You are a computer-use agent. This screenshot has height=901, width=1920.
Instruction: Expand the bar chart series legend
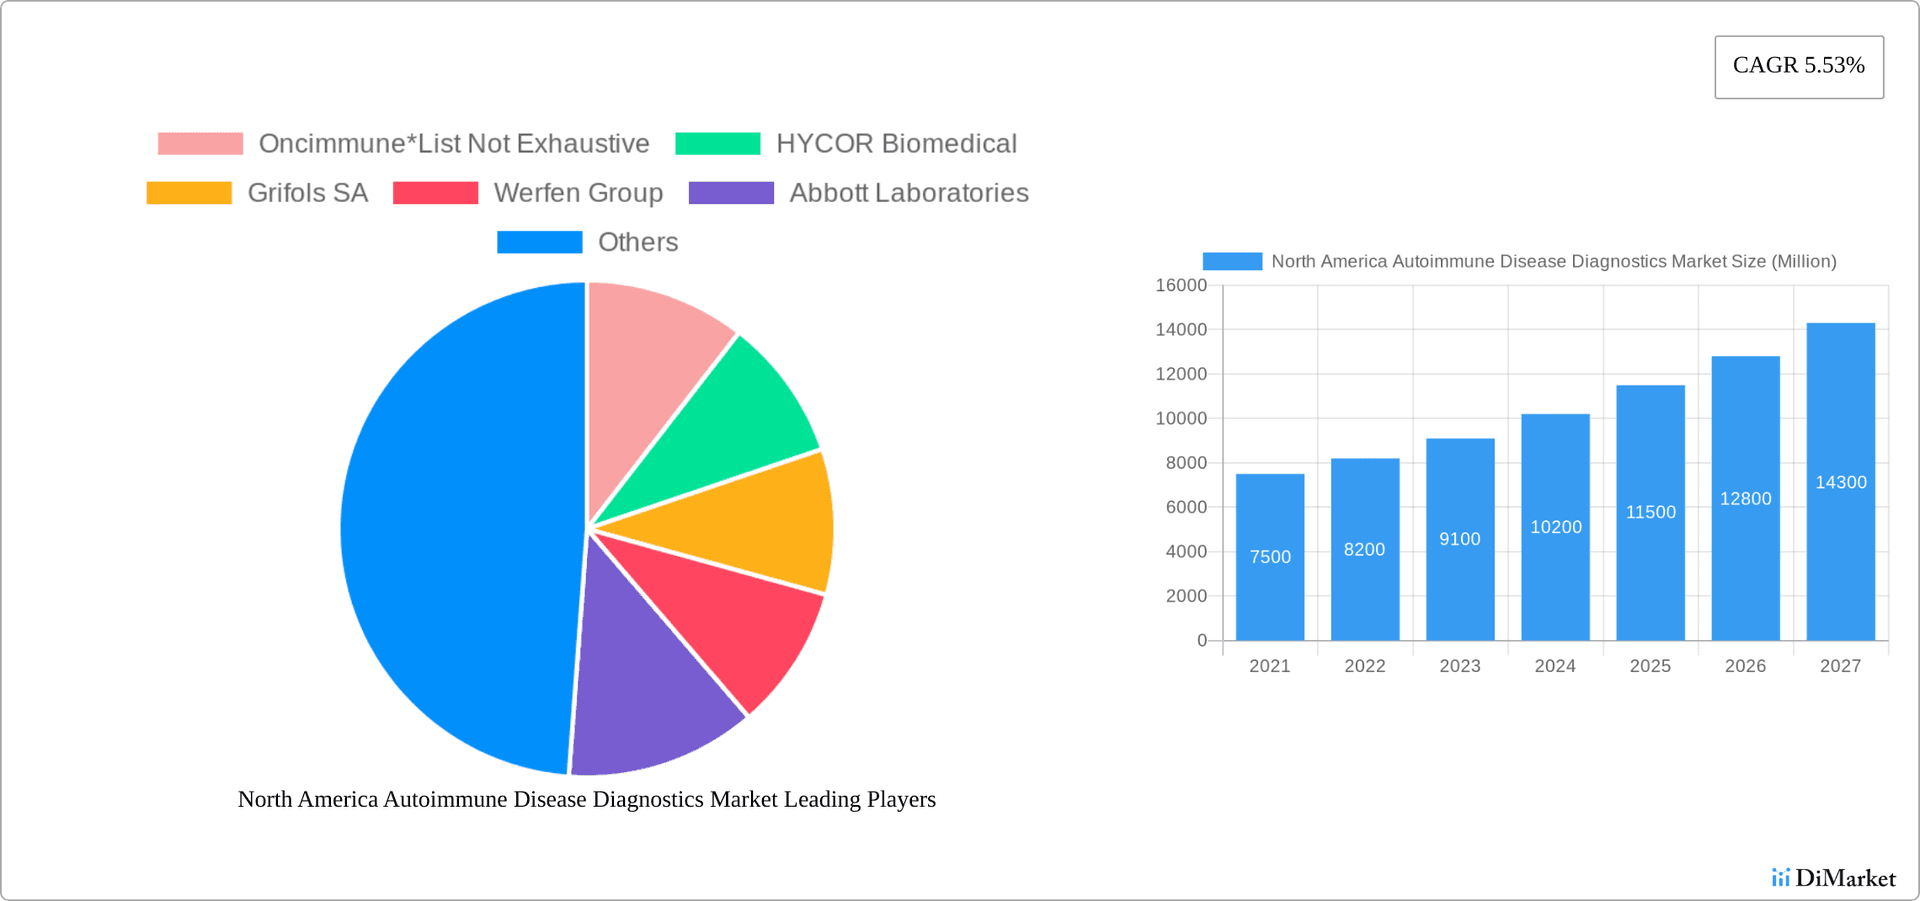click(1231, 260)
